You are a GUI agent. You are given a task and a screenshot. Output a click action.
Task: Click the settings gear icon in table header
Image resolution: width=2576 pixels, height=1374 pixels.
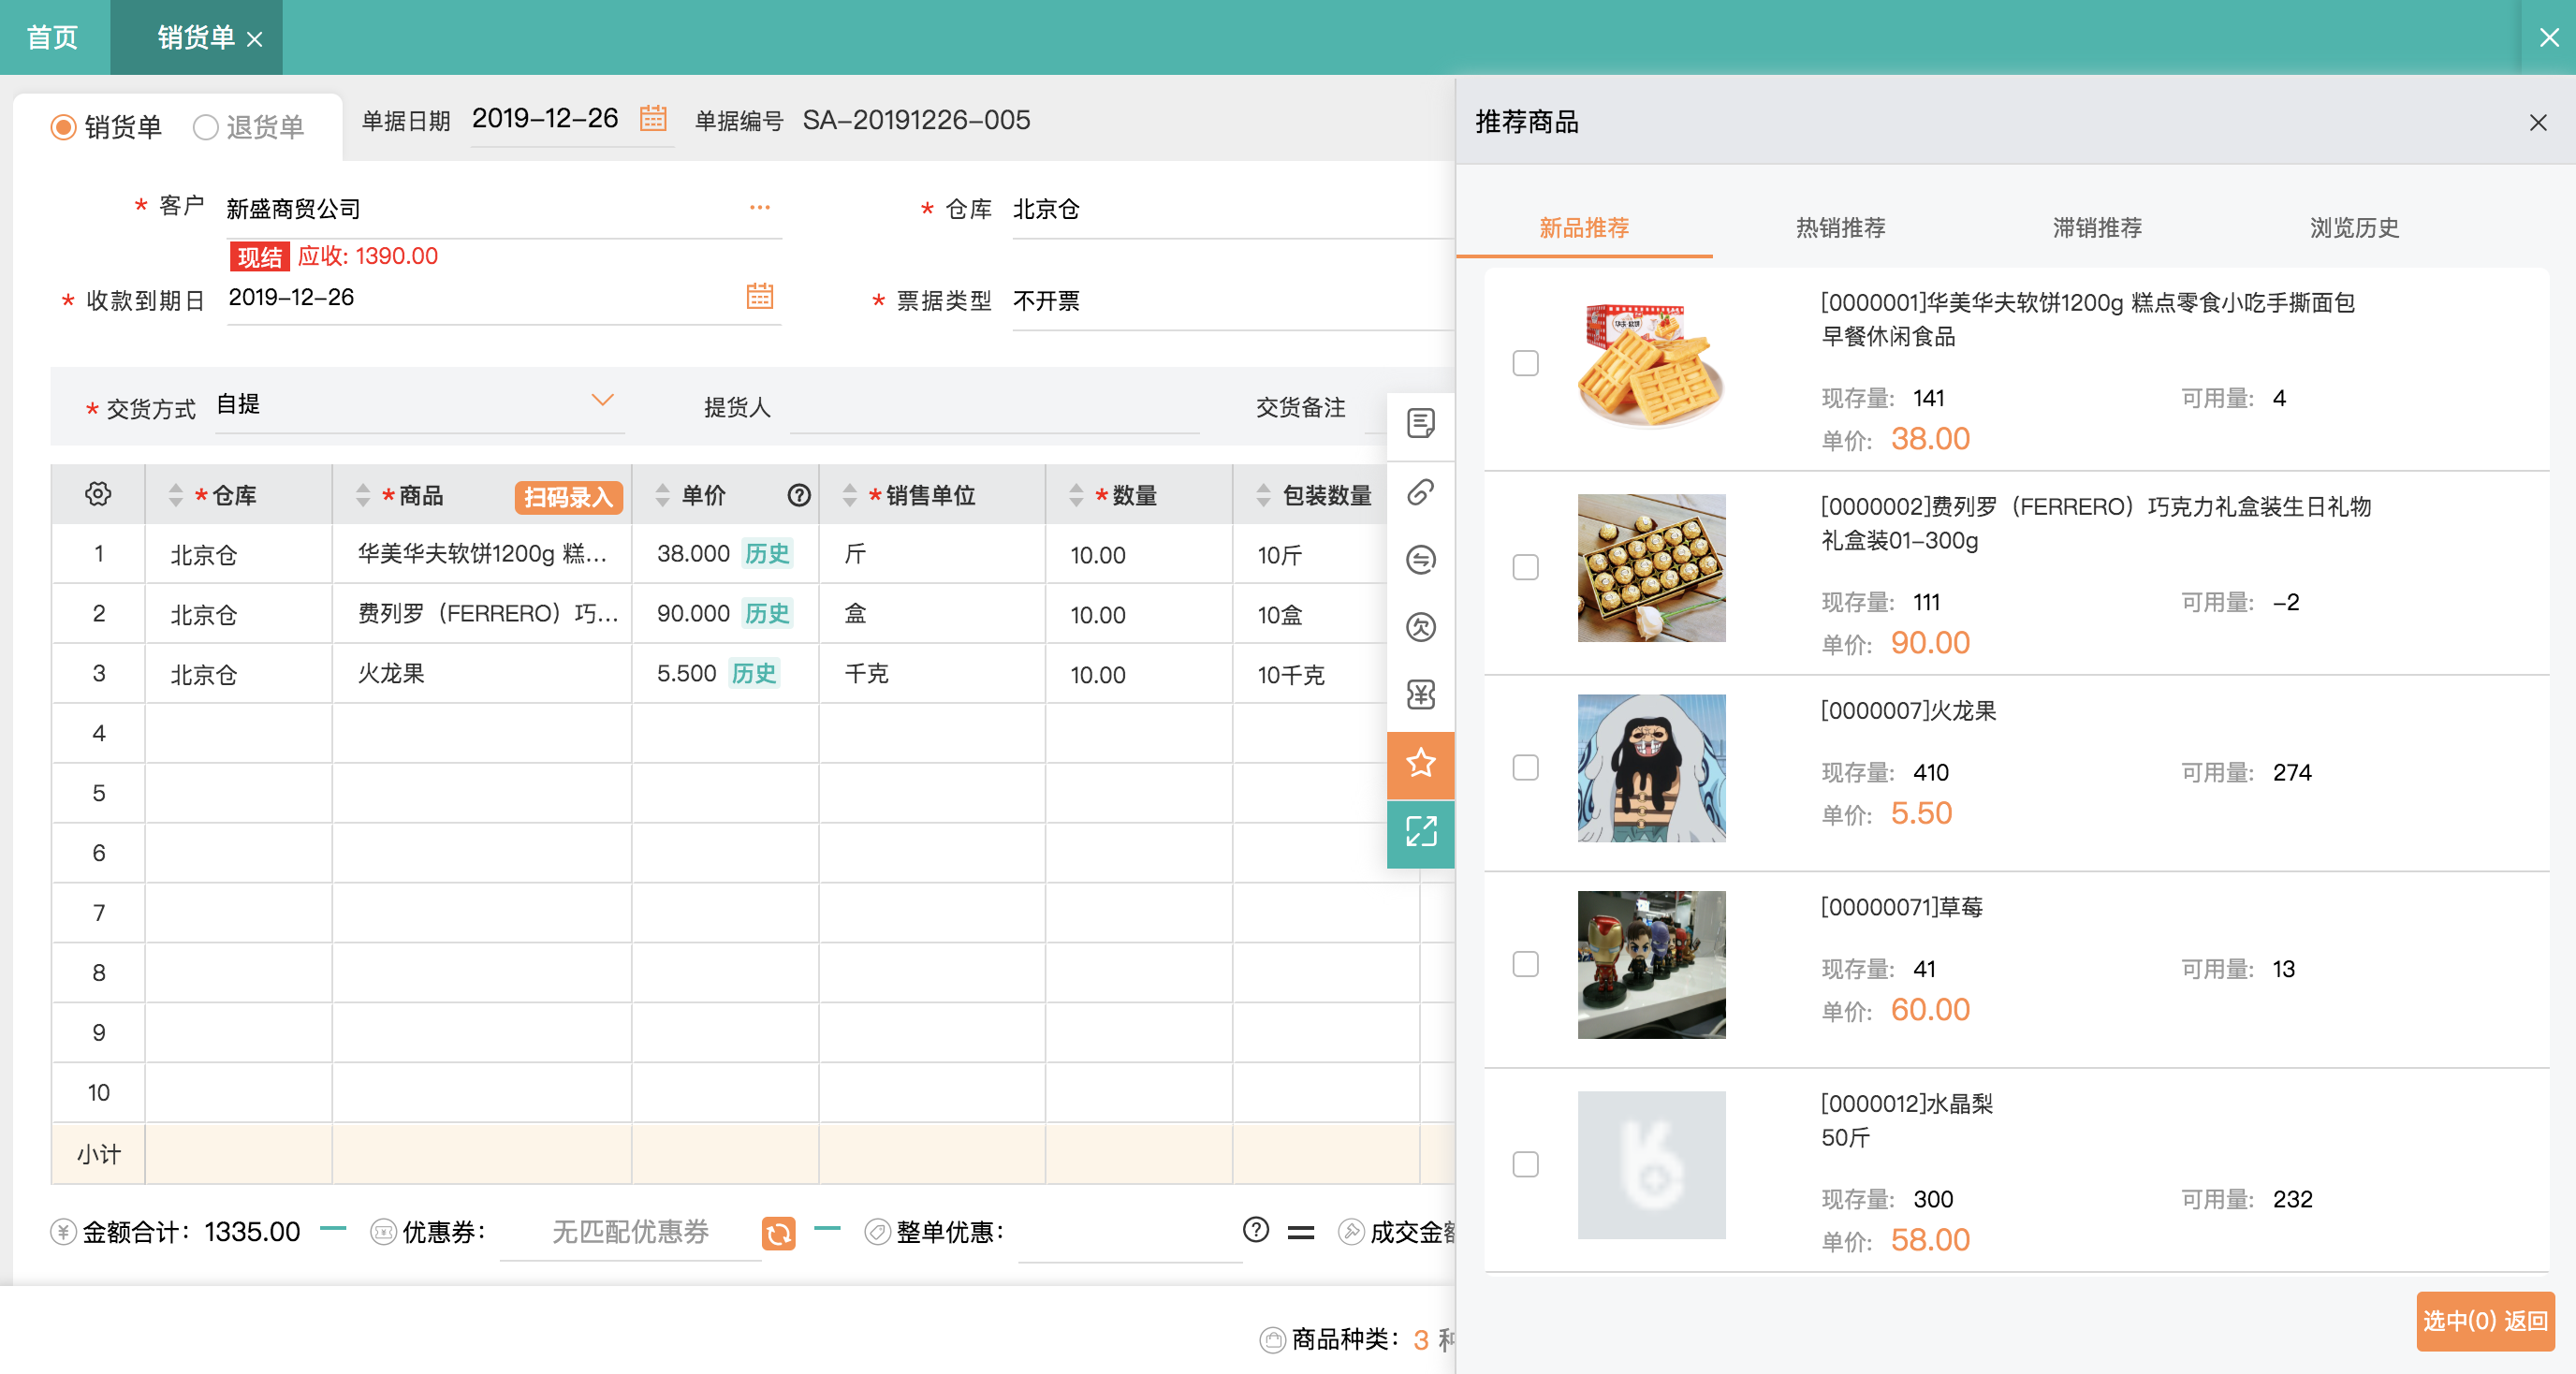pos(97,495)
